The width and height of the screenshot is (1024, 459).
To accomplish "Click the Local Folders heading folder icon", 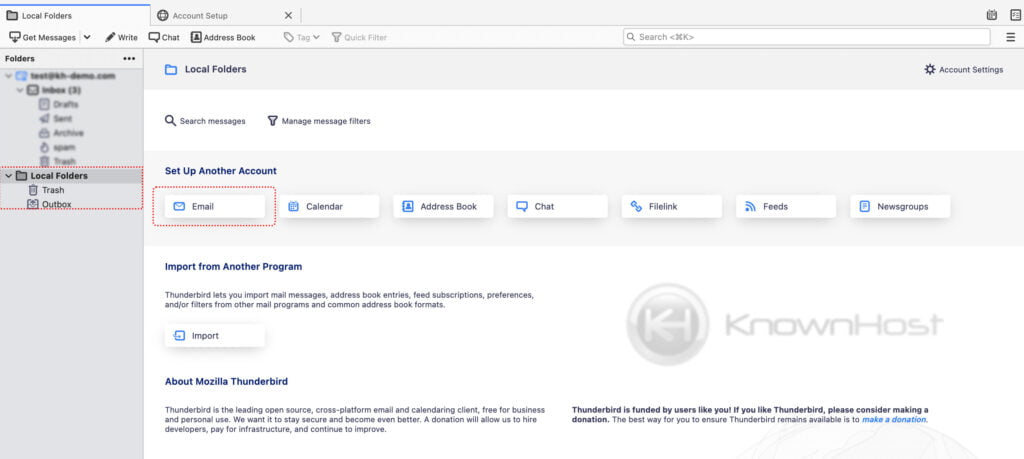I will 171,69.
